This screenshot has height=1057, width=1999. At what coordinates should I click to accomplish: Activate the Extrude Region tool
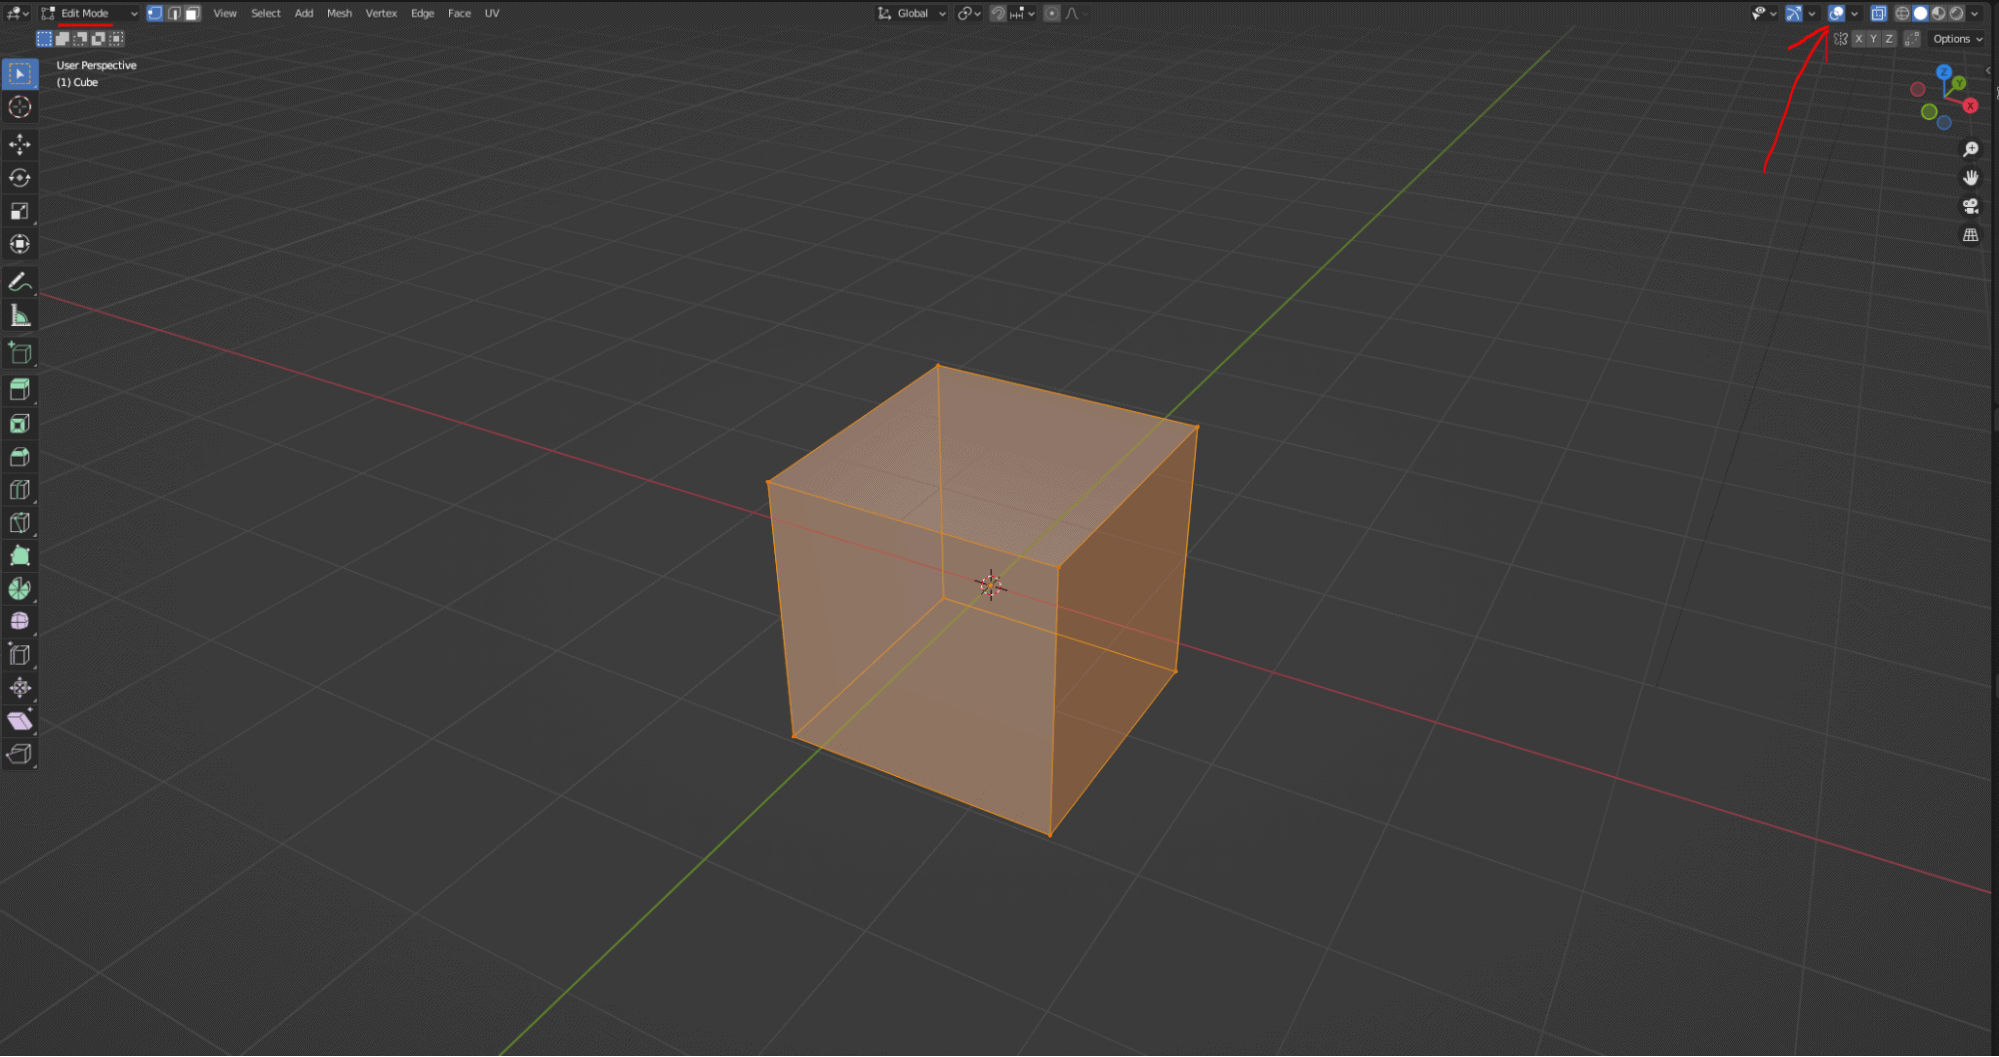pos(19,390)
